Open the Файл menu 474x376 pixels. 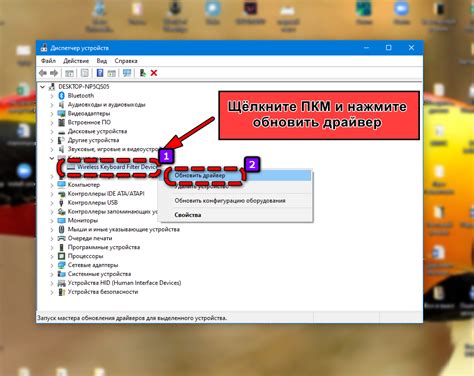[48, 61]
